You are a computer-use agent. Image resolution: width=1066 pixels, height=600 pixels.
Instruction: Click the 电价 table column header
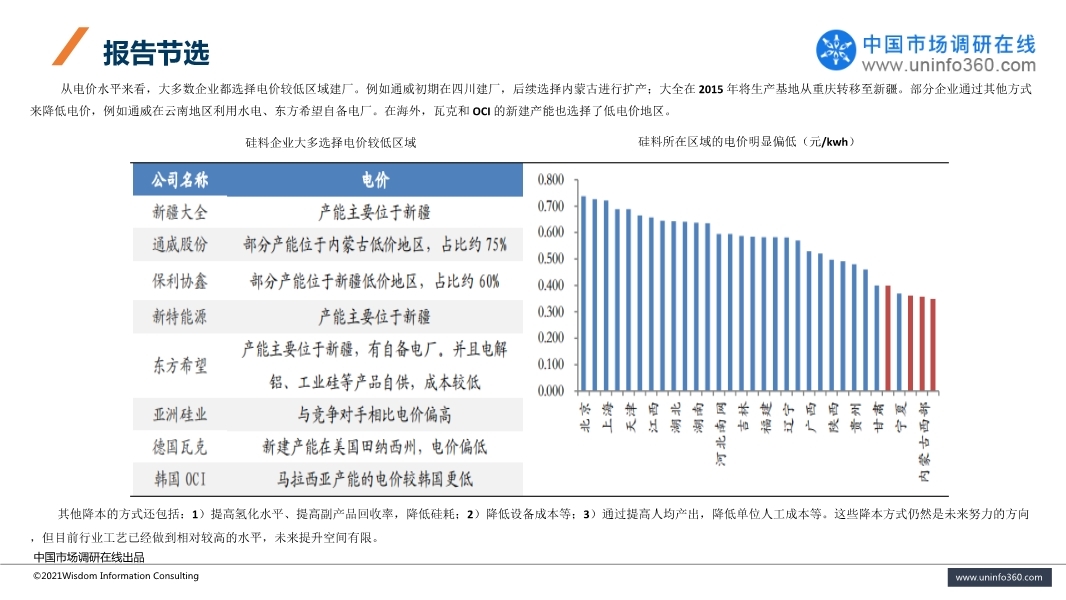pos(375,180)
